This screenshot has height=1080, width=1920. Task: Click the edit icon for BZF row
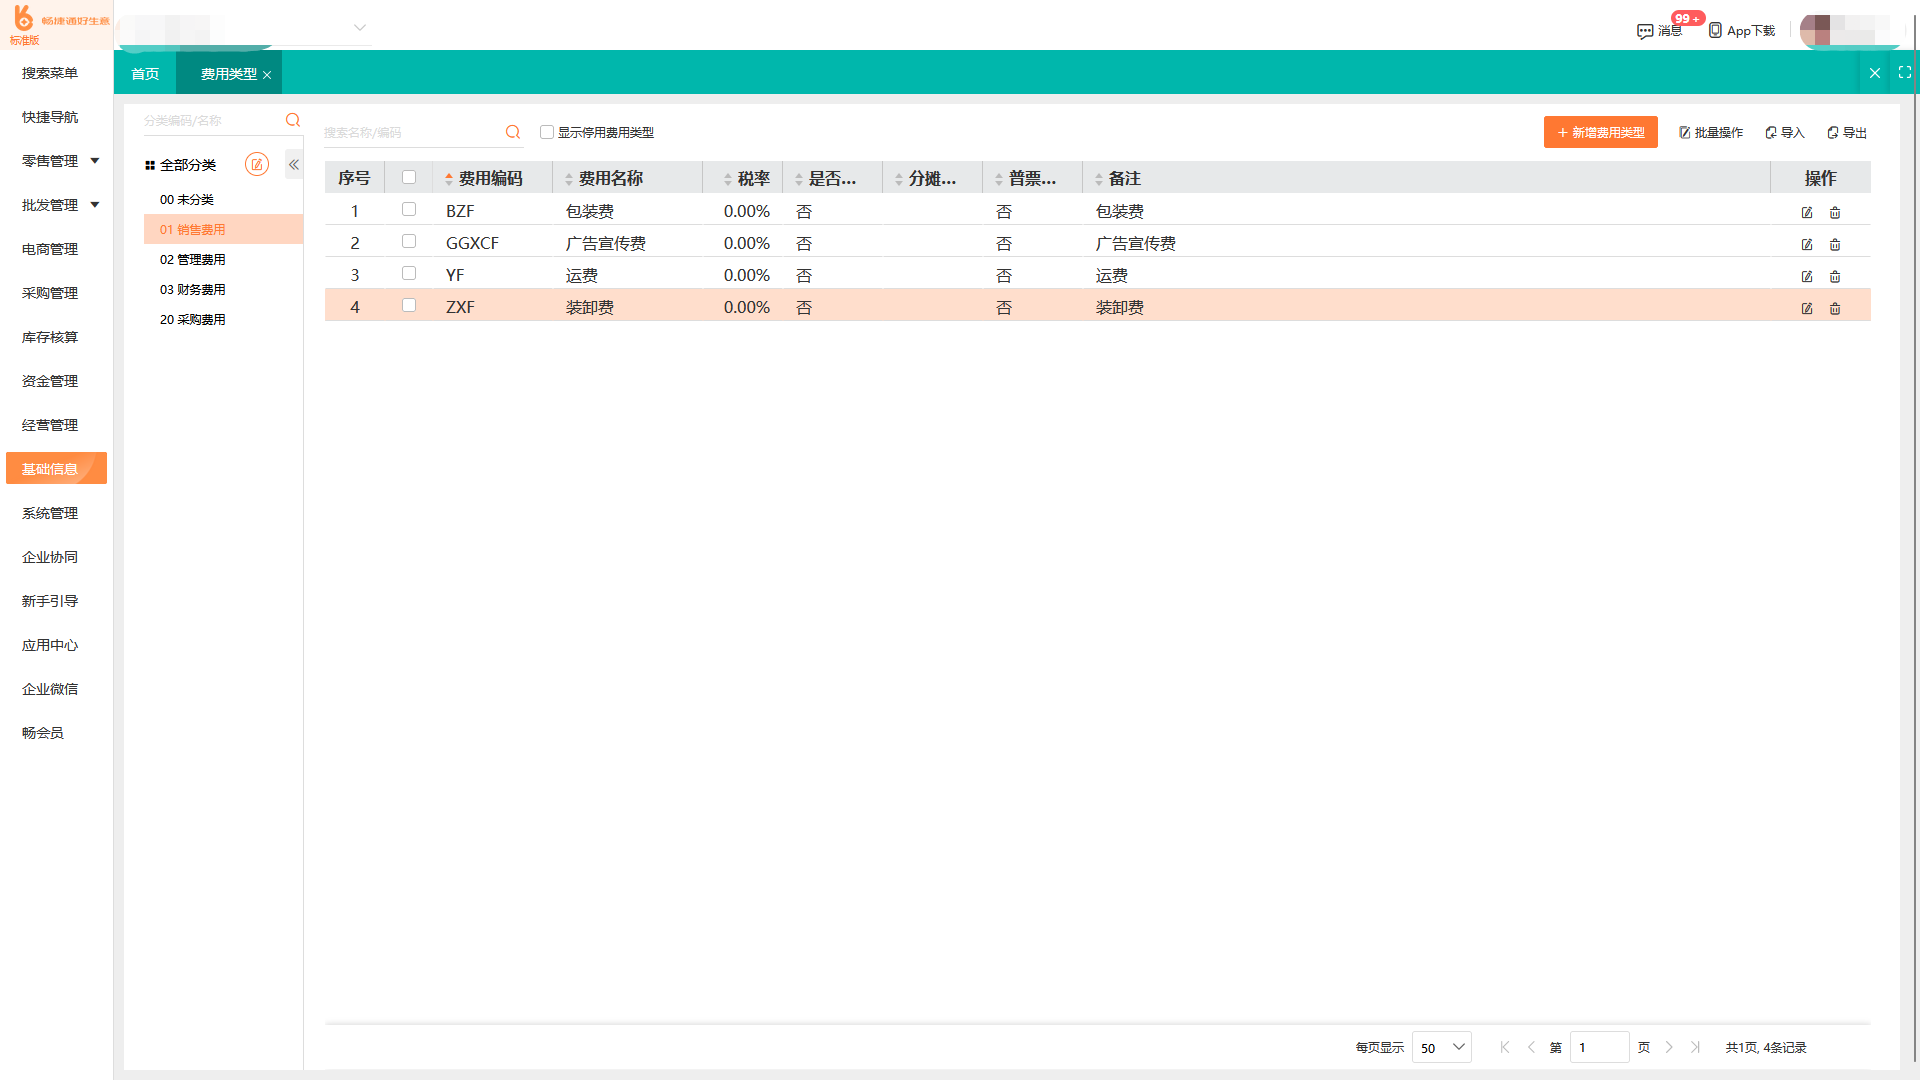click(x=1807, y=212)
